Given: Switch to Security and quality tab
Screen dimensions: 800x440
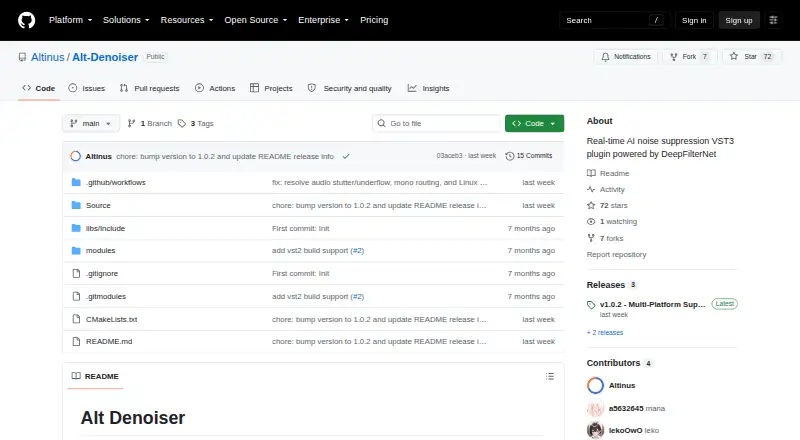Looking at the screenshot, I should tap(349, 88).
